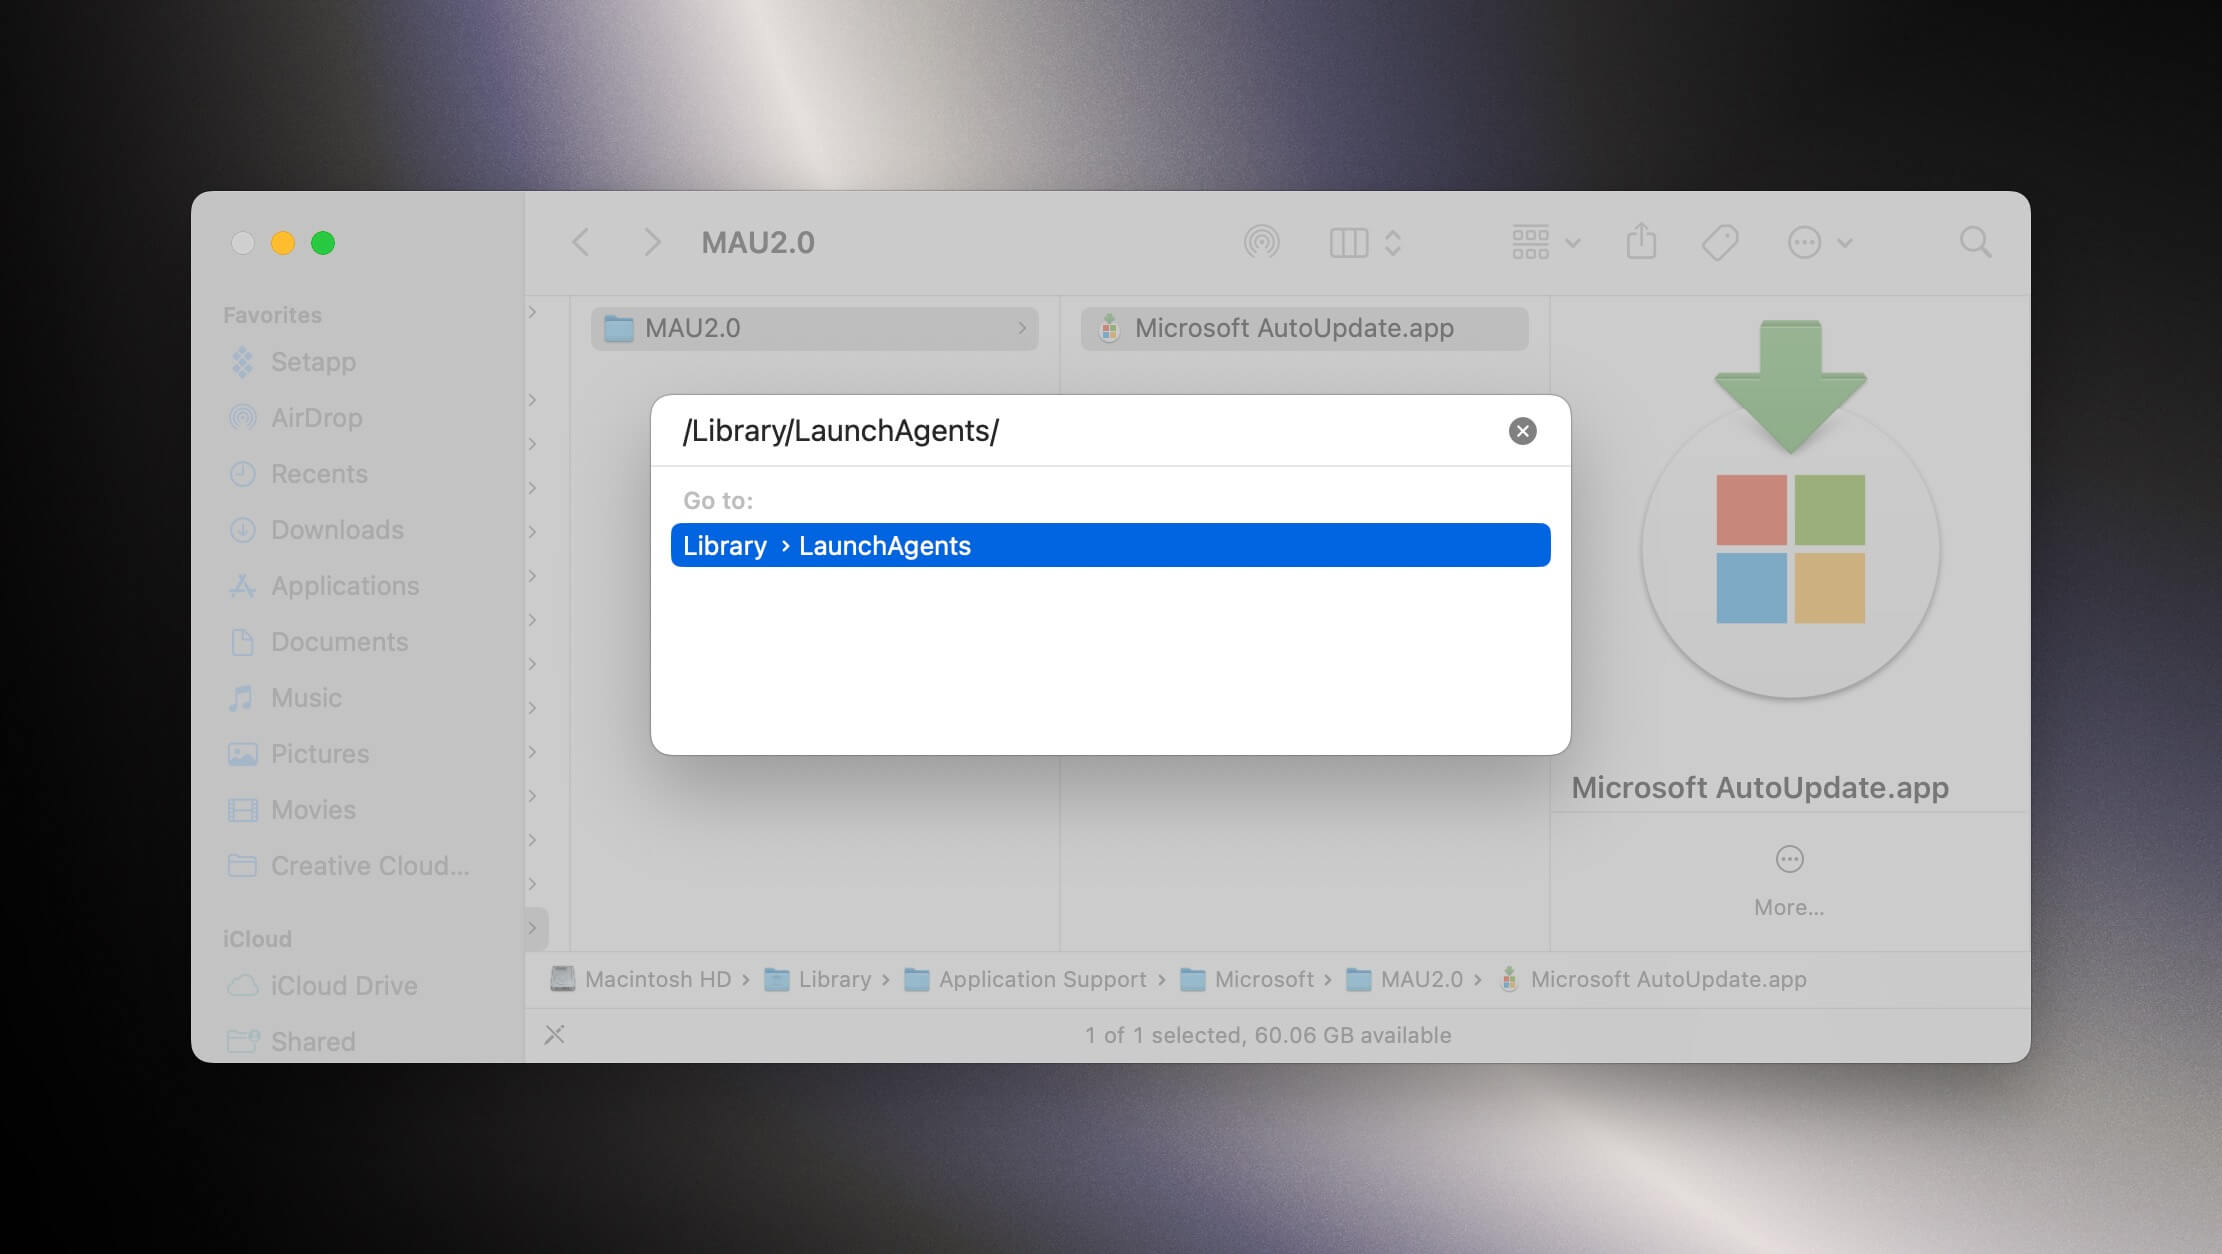2222x1254 pixels.
Task: Open AirDrop from the sidebar
Action: tap(317, 418)
